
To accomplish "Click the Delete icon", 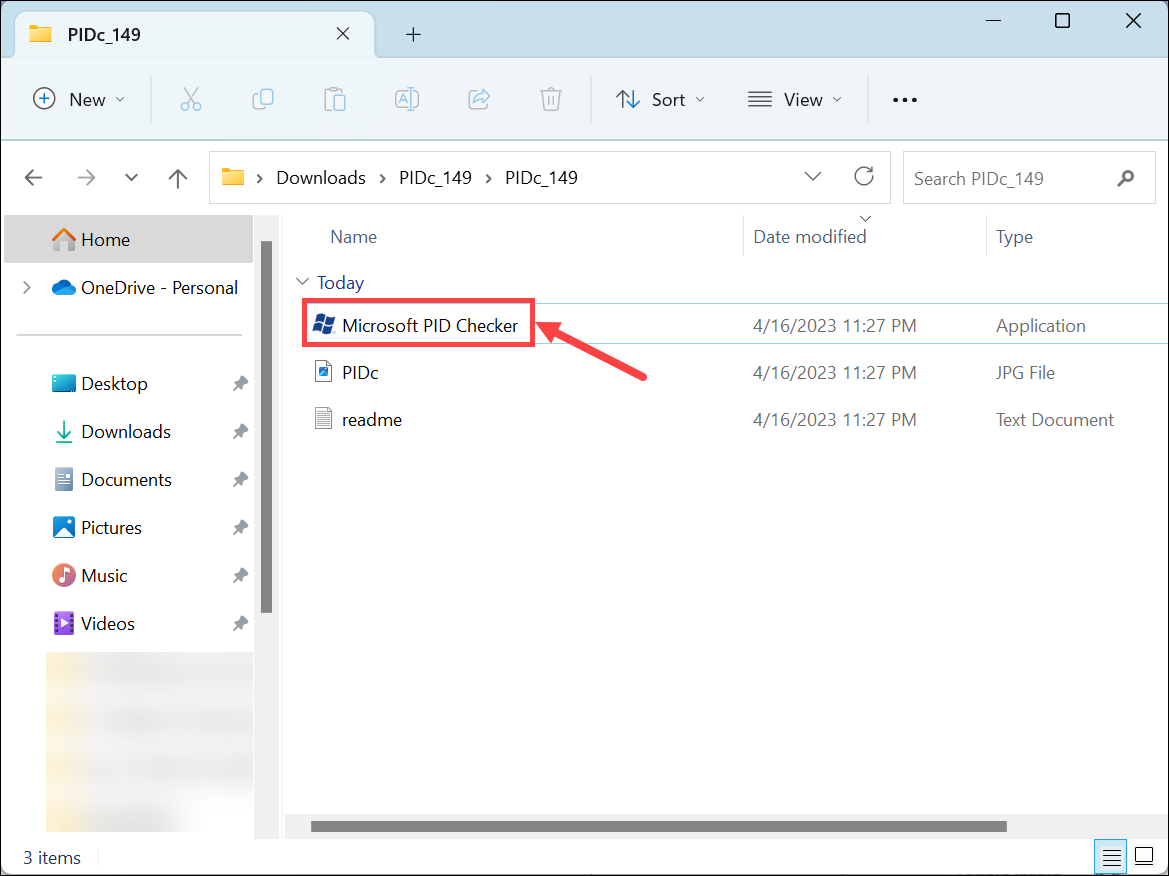I will pos(550,99).
